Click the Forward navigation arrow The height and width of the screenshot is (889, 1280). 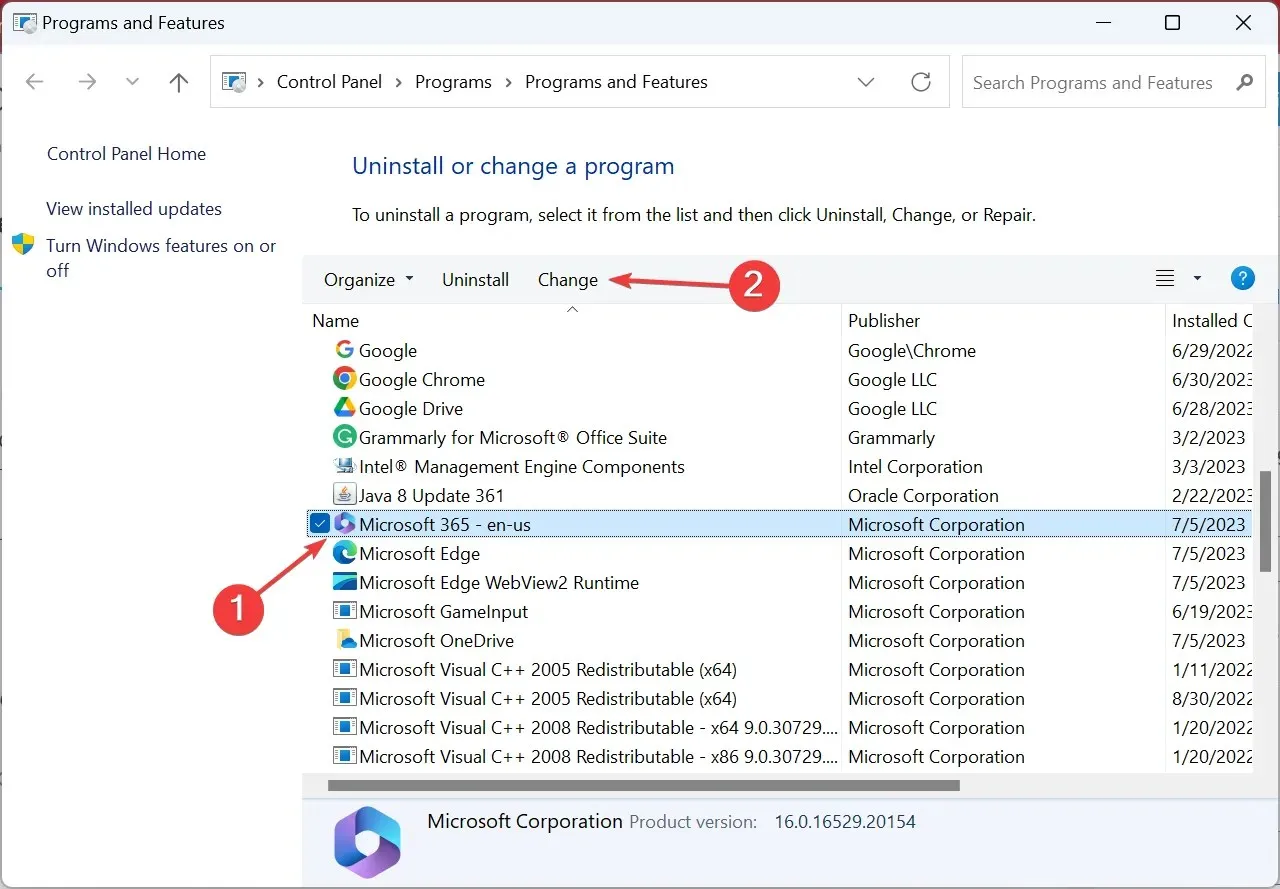(x=87, y=82)
